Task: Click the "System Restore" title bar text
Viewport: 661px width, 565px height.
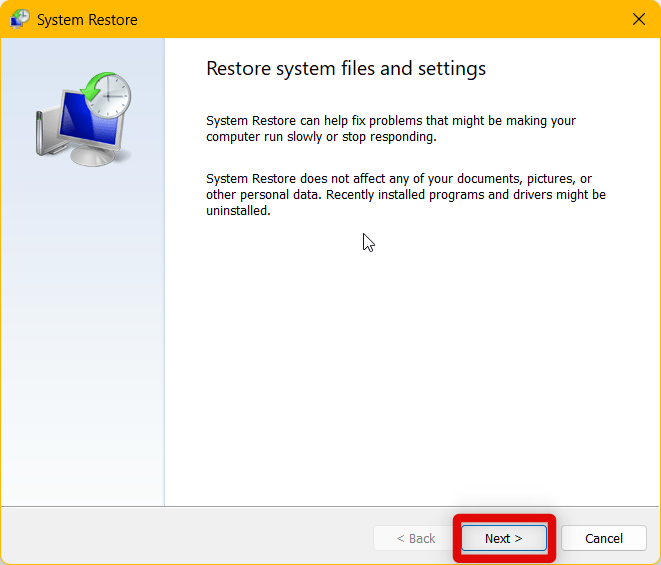Action: [x=87, y=20]
